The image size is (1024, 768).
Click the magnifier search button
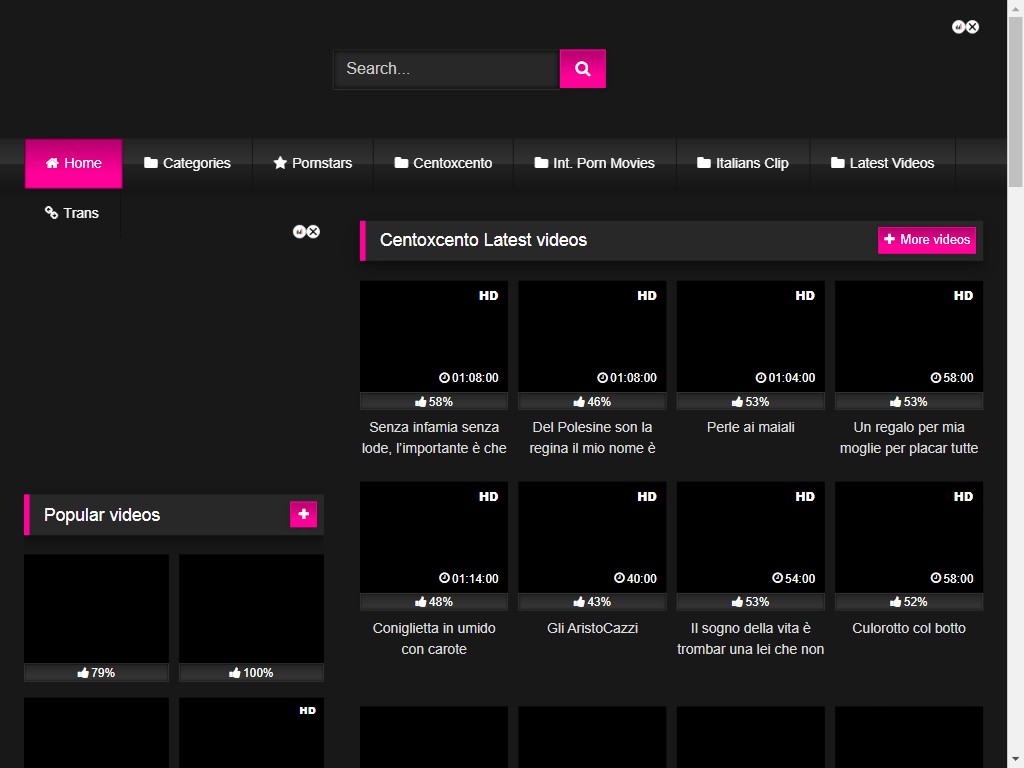pyautogui.click(x=582, y=69)
